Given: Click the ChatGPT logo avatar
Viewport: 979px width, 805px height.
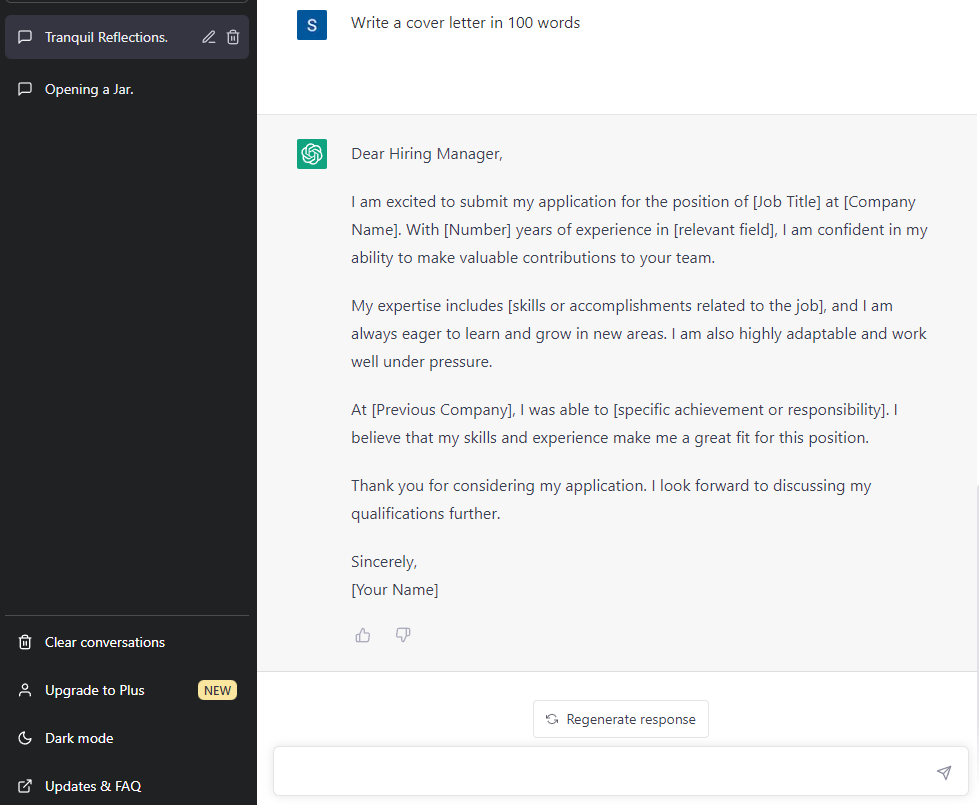Looking at the screenshot, I should (312, 154).
